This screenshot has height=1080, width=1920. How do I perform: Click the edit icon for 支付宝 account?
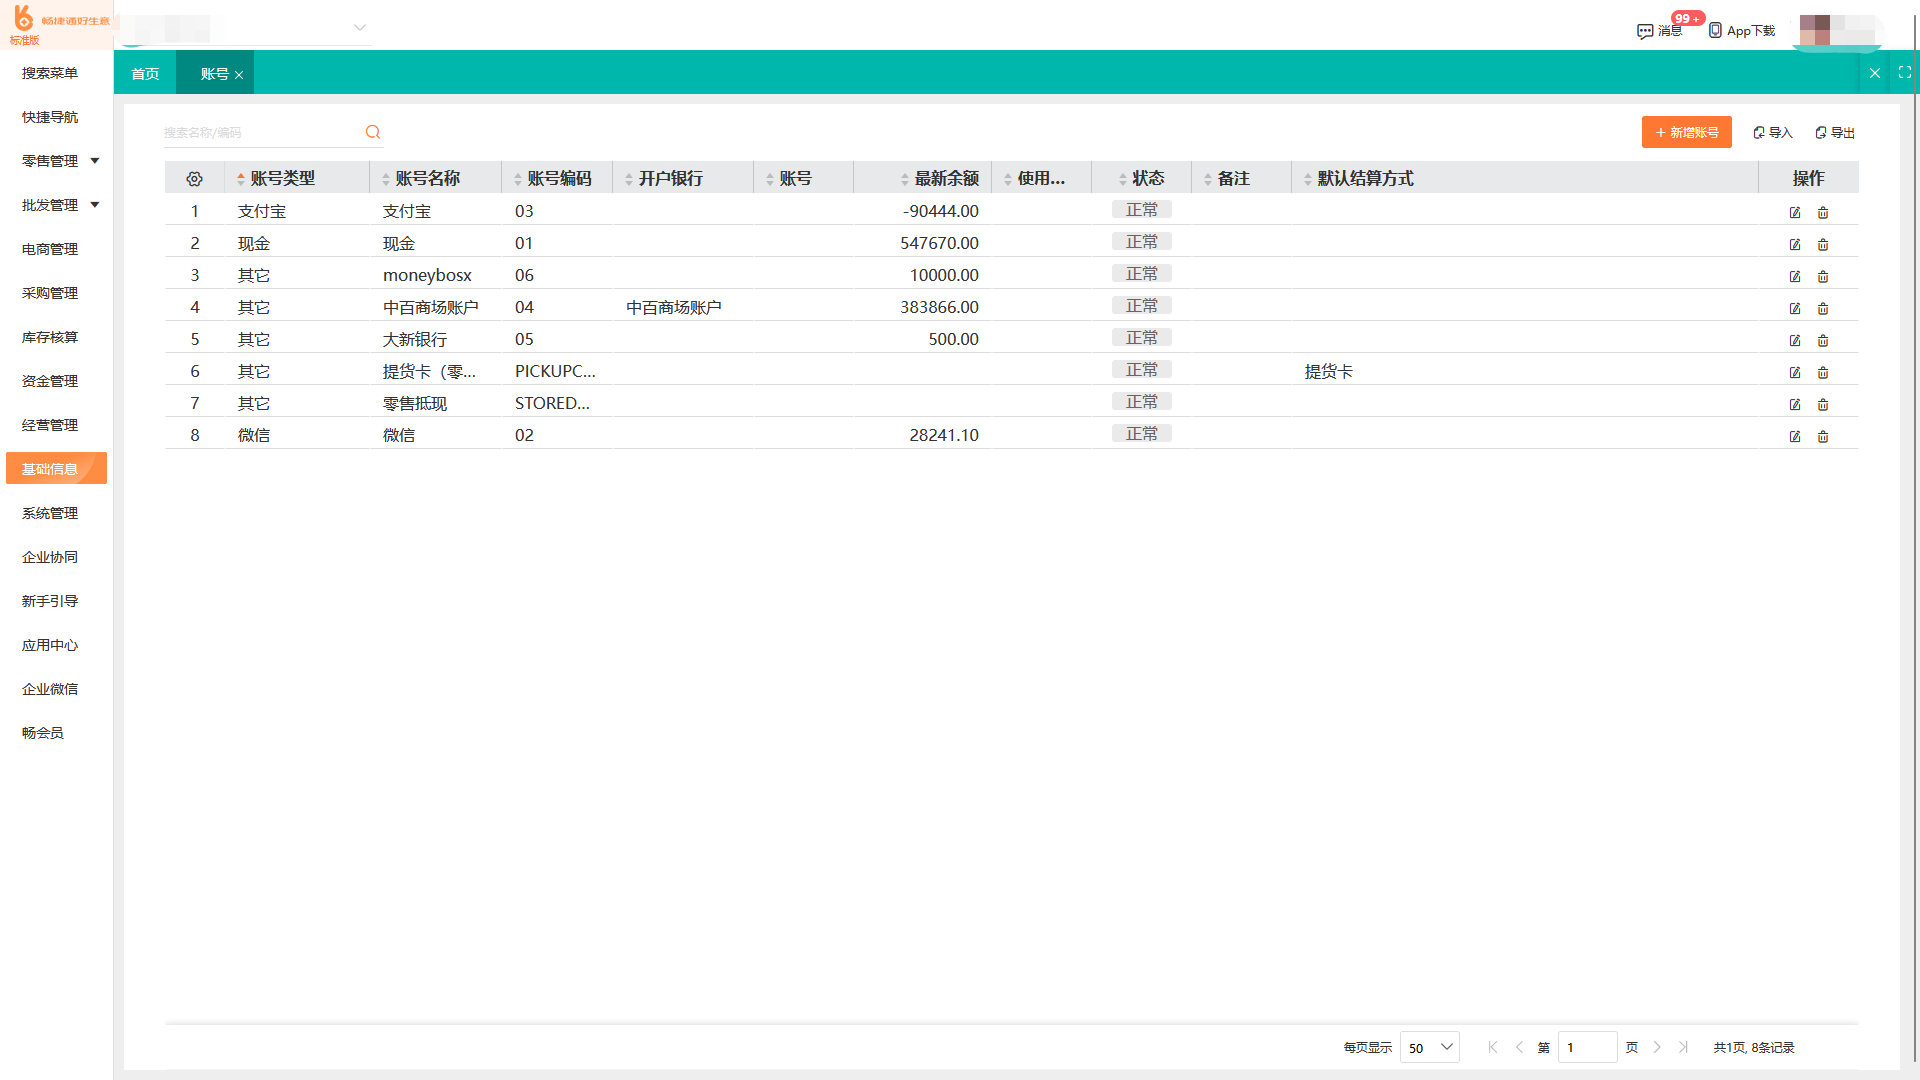coord(1795,211)
